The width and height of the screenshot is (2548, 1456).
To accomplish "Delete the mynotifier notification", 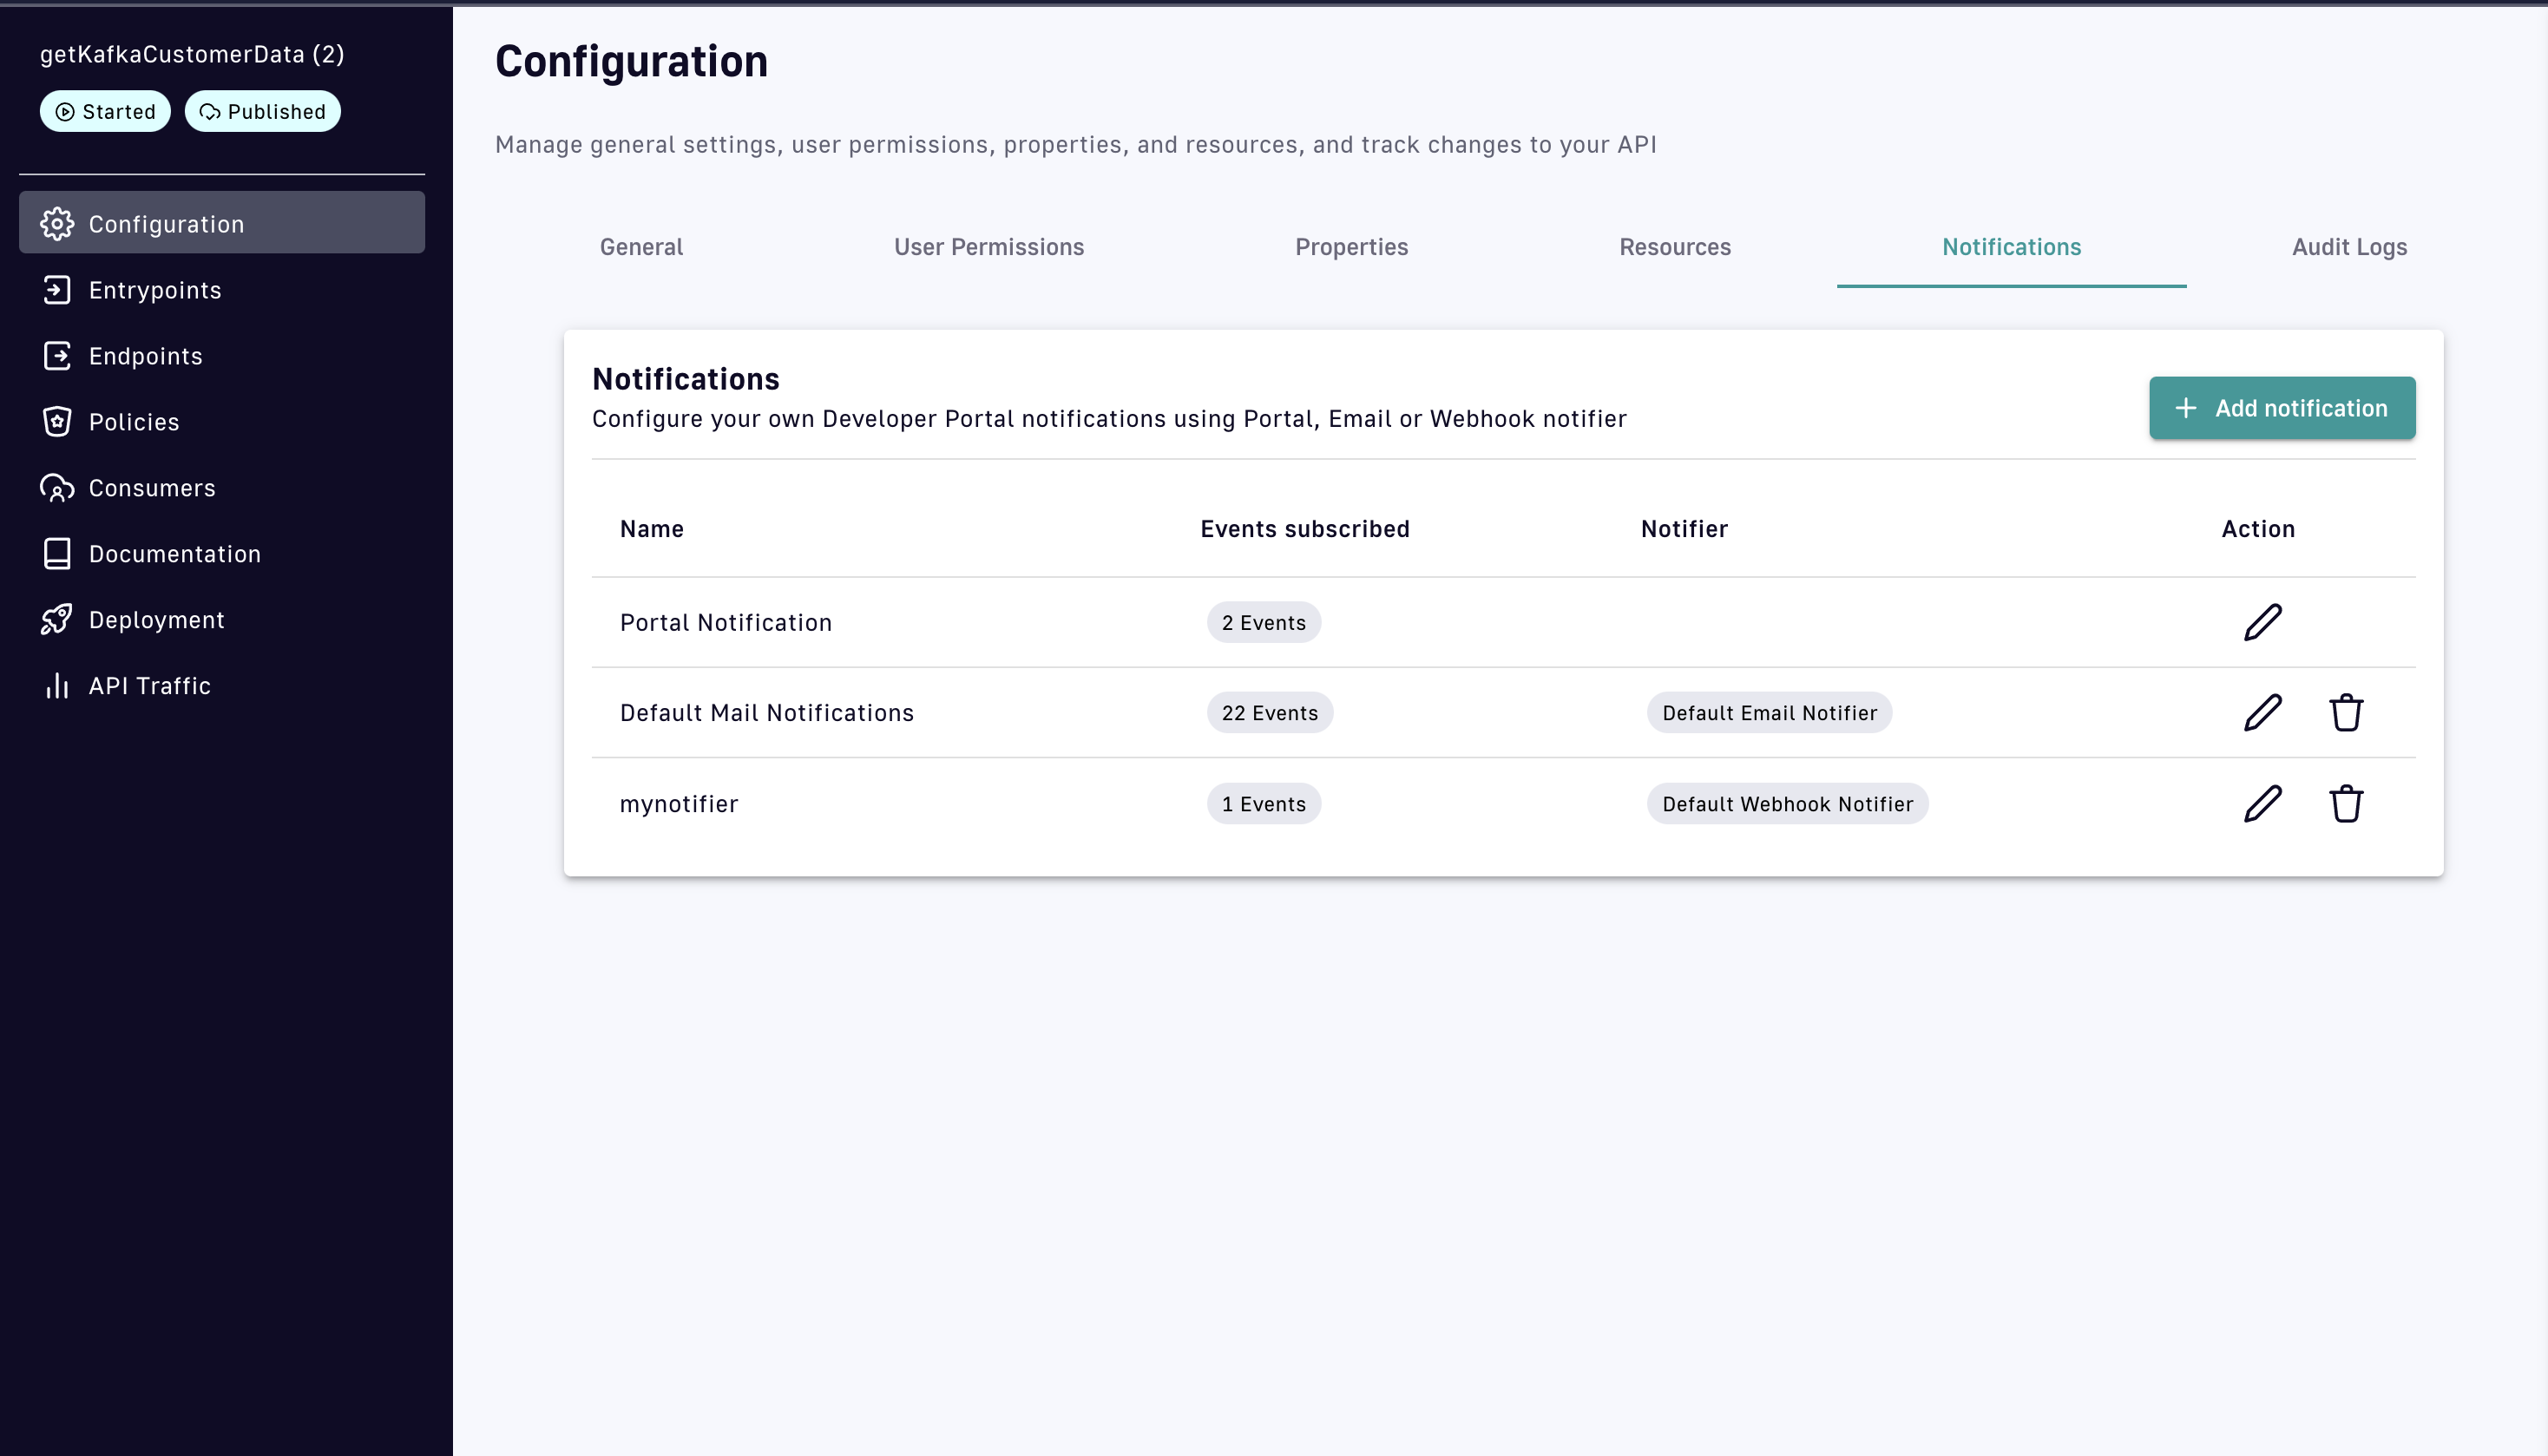I will pyautogui.click(x=2346, y=804).
